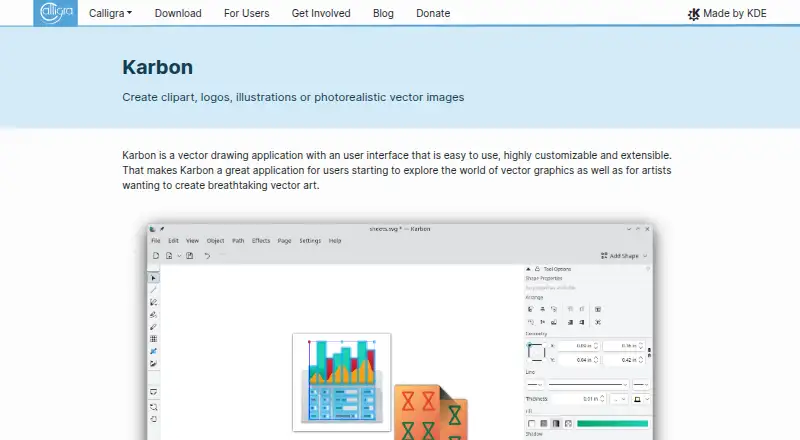Screen dimensions: 800x440
Task: Select the top-left anchor point in the Geometry widget
Action: click(529, 345)
